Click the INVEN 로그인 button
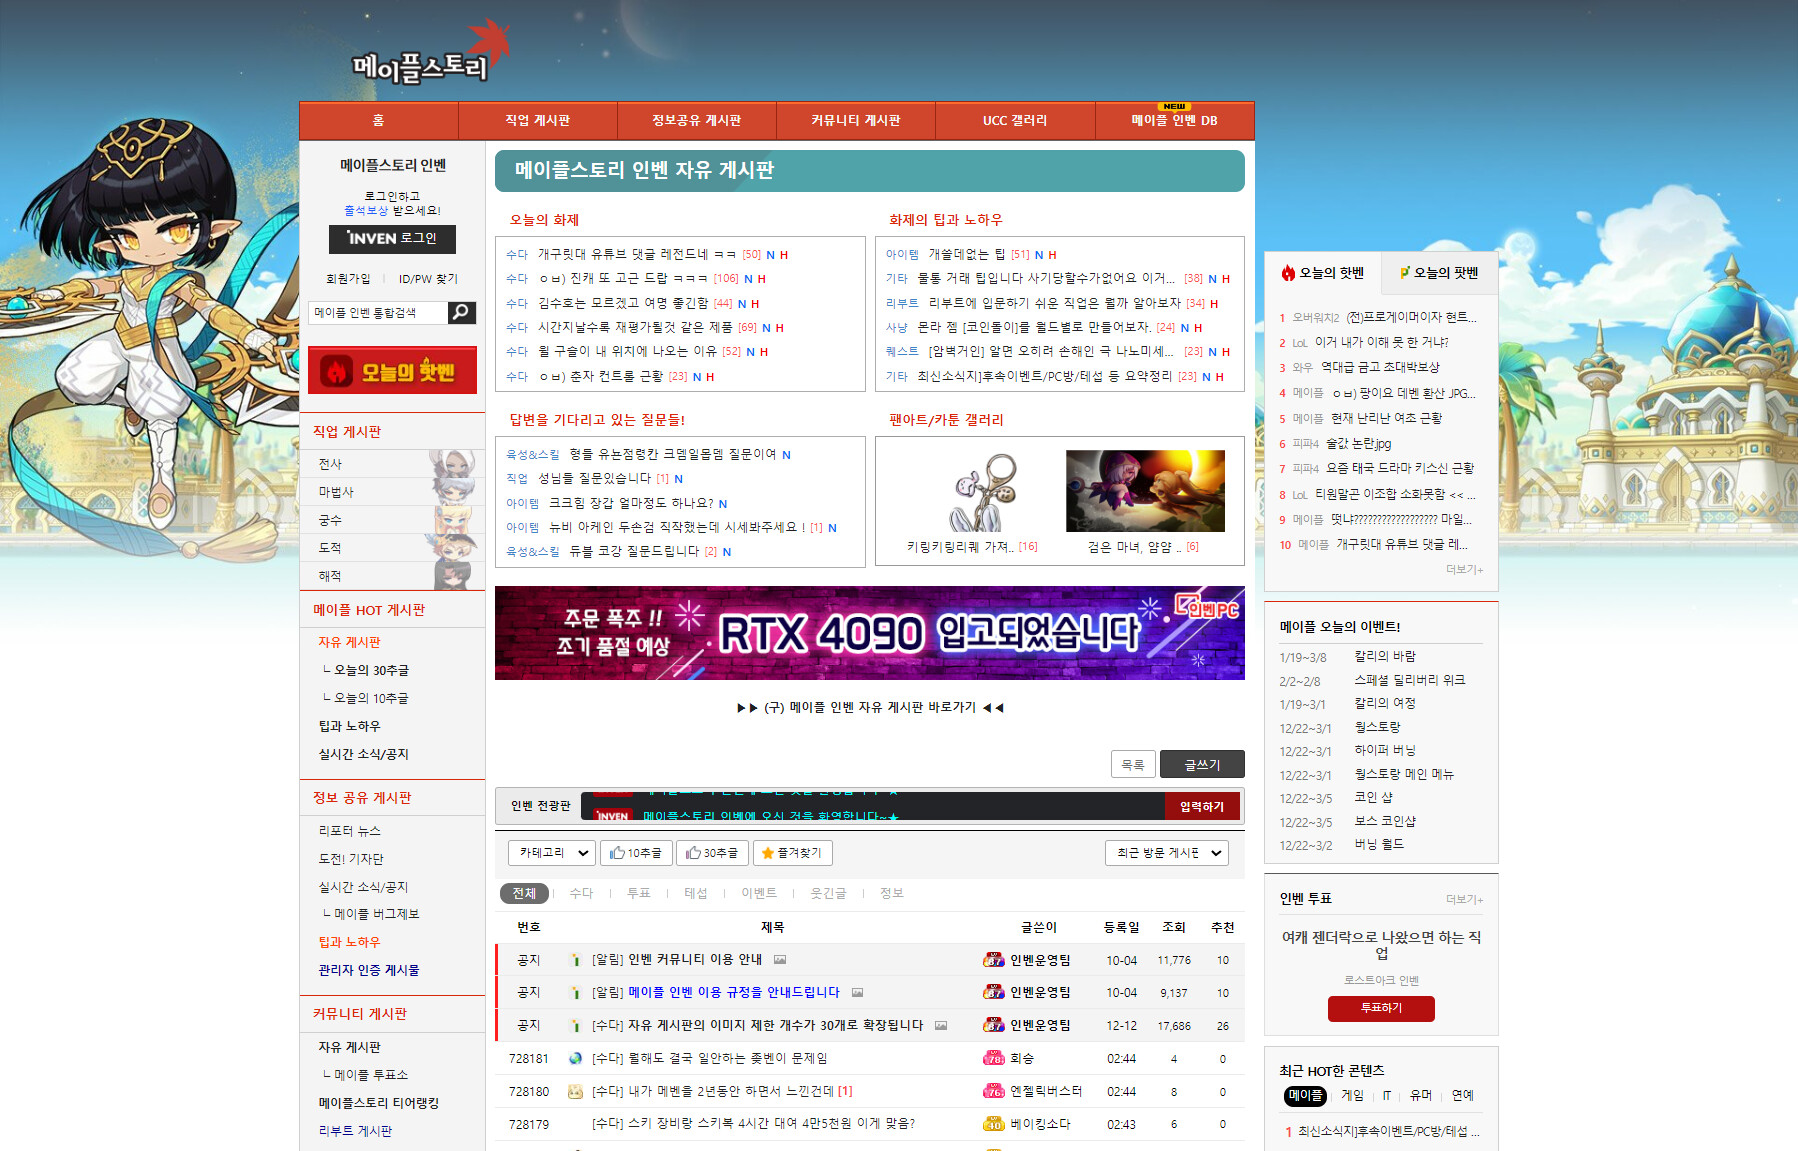Image resolution: width=1798 pixels, height=1151 pixels. pos(392,239)
